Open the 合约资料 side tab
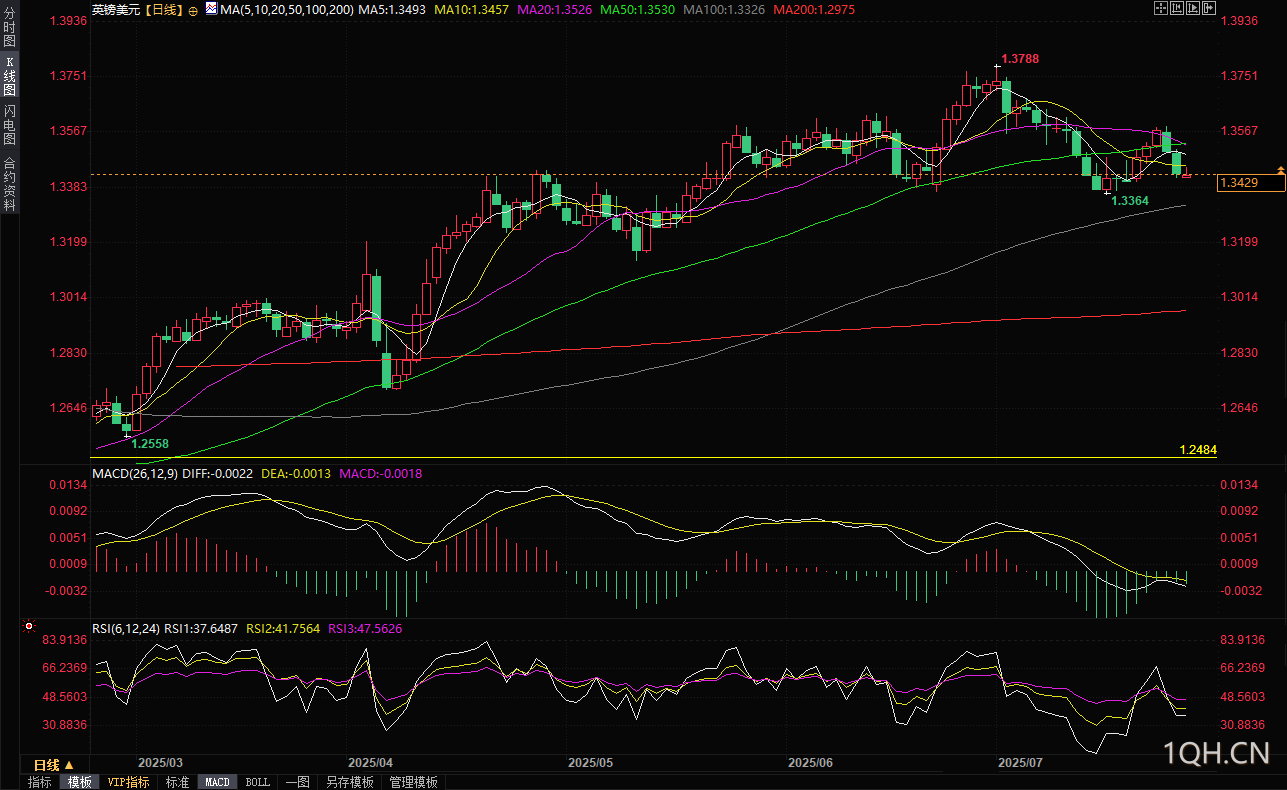The image size is (1287, 790). click(9, 184)
